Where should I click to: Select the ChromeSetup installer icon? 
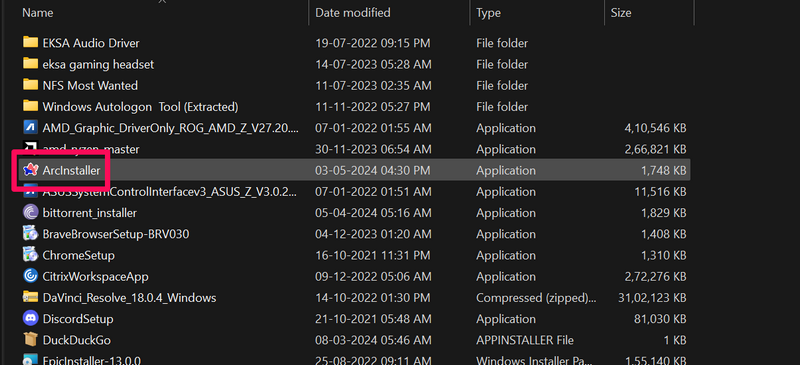[x=31, y=255]
